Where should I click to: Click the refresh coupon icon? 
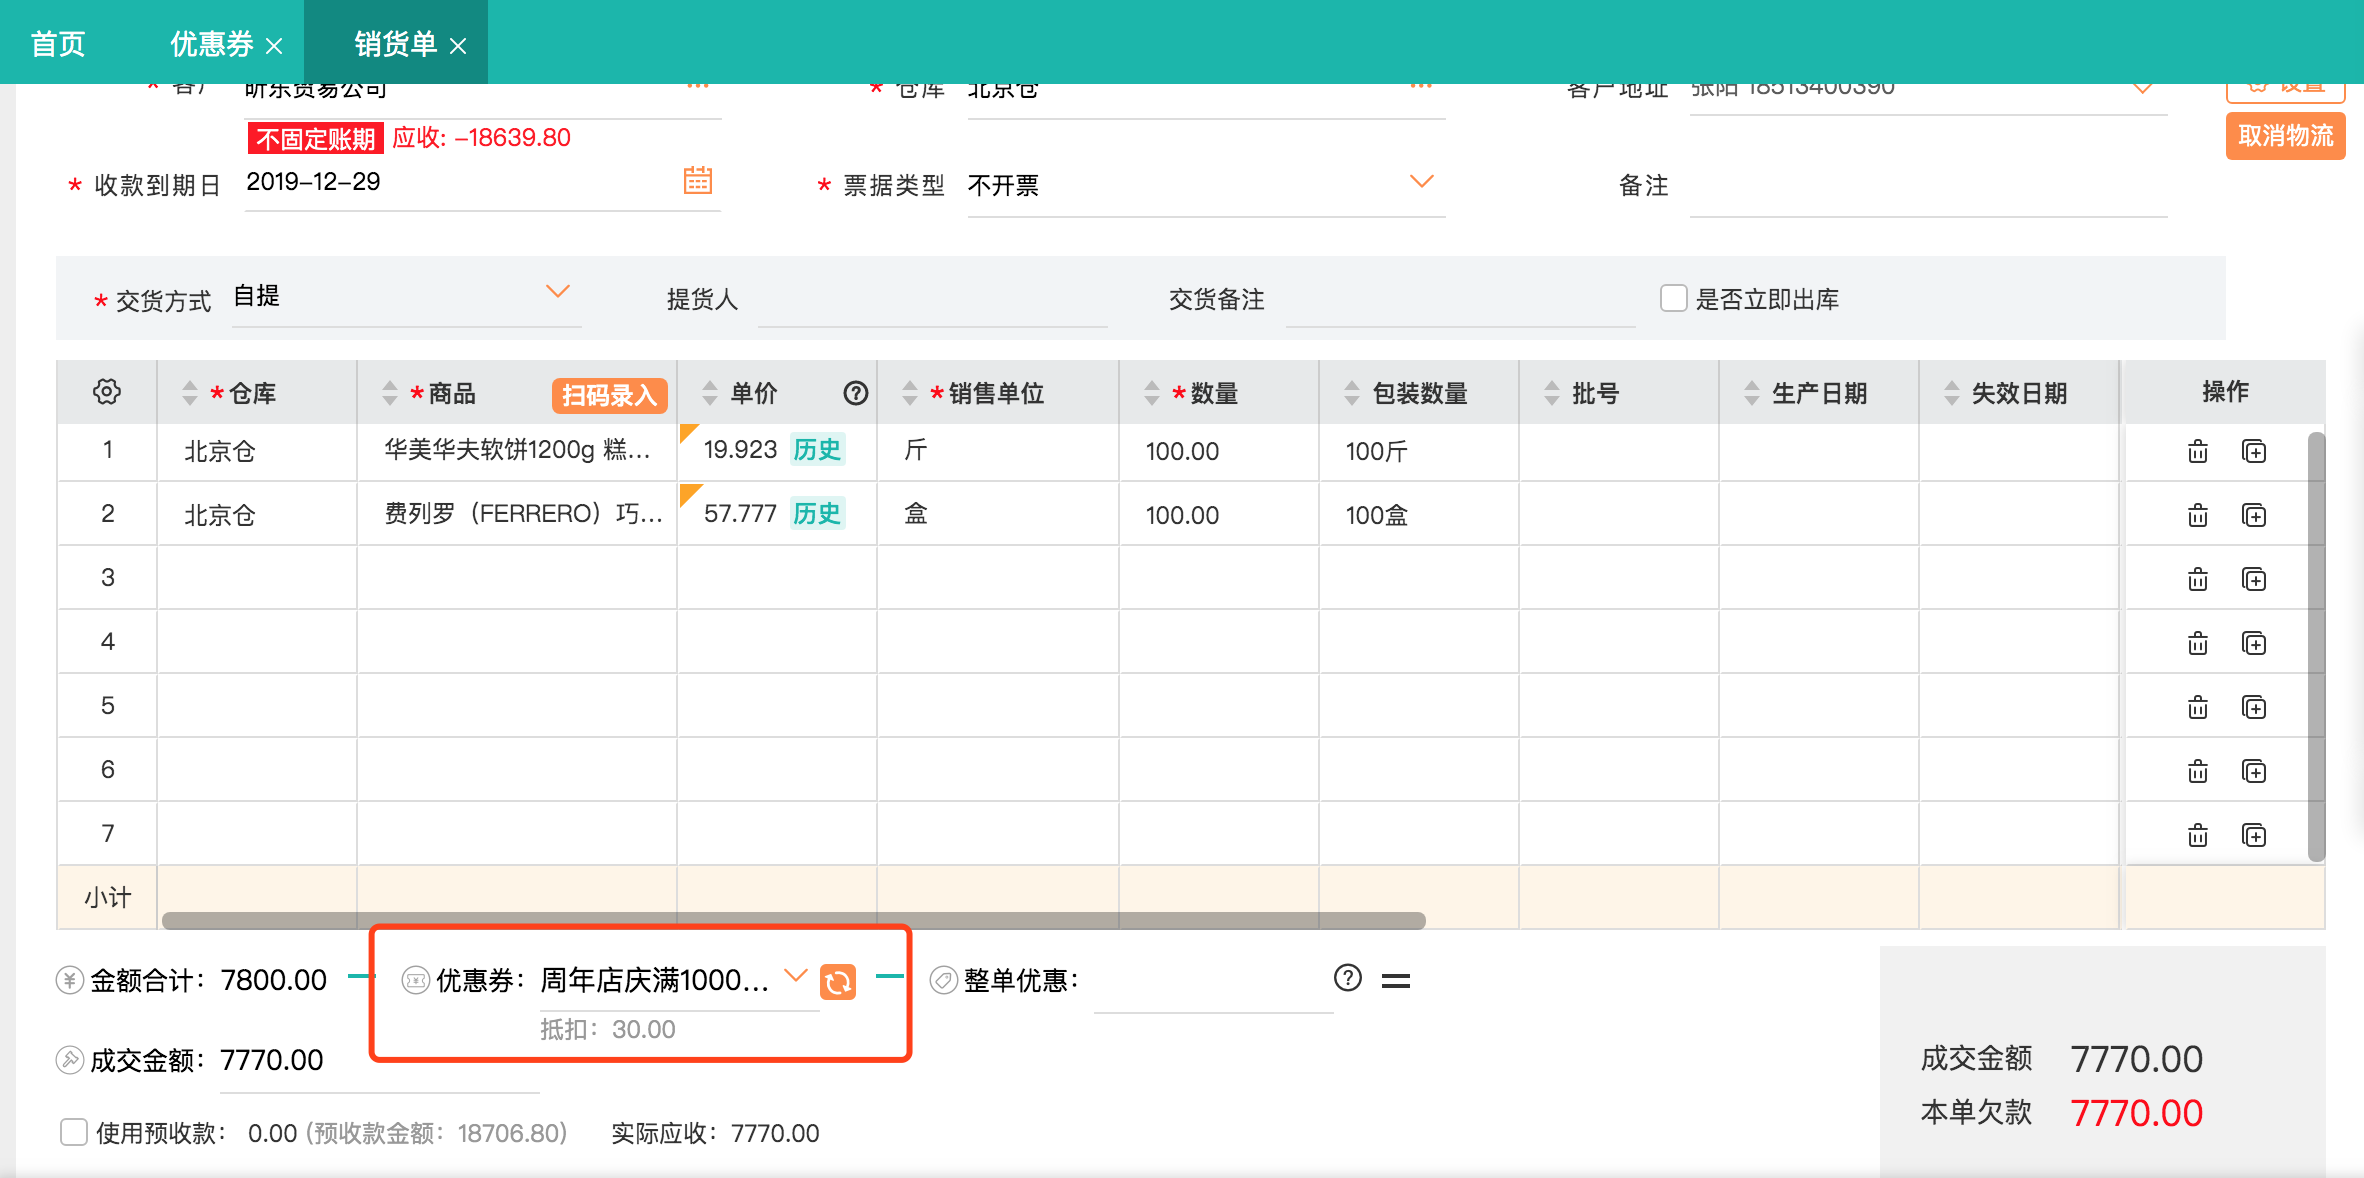(x=840, y=979)
